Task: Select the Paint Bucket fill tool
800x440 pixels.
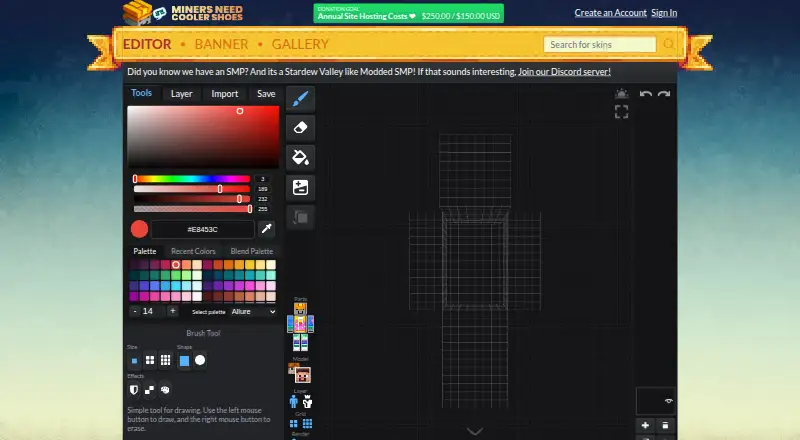Action: pos(301,157)
